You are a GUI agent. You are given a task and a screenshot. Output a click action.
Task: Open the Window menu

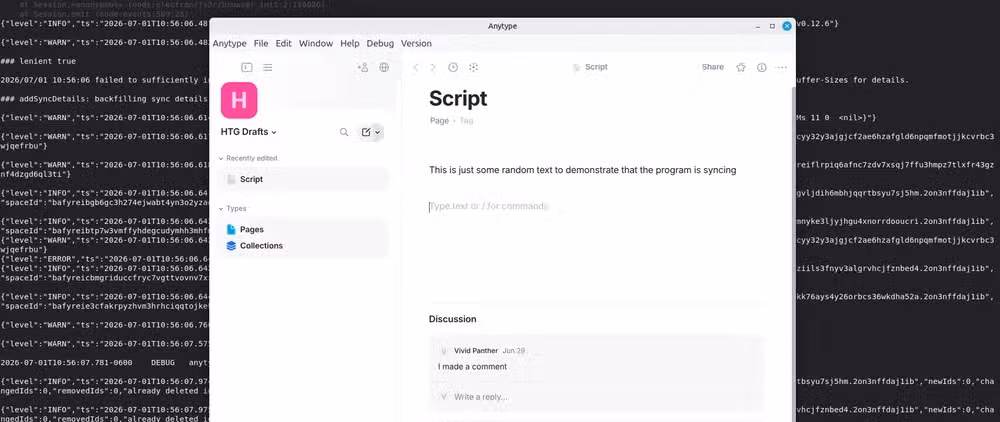(x=316, y=43)
